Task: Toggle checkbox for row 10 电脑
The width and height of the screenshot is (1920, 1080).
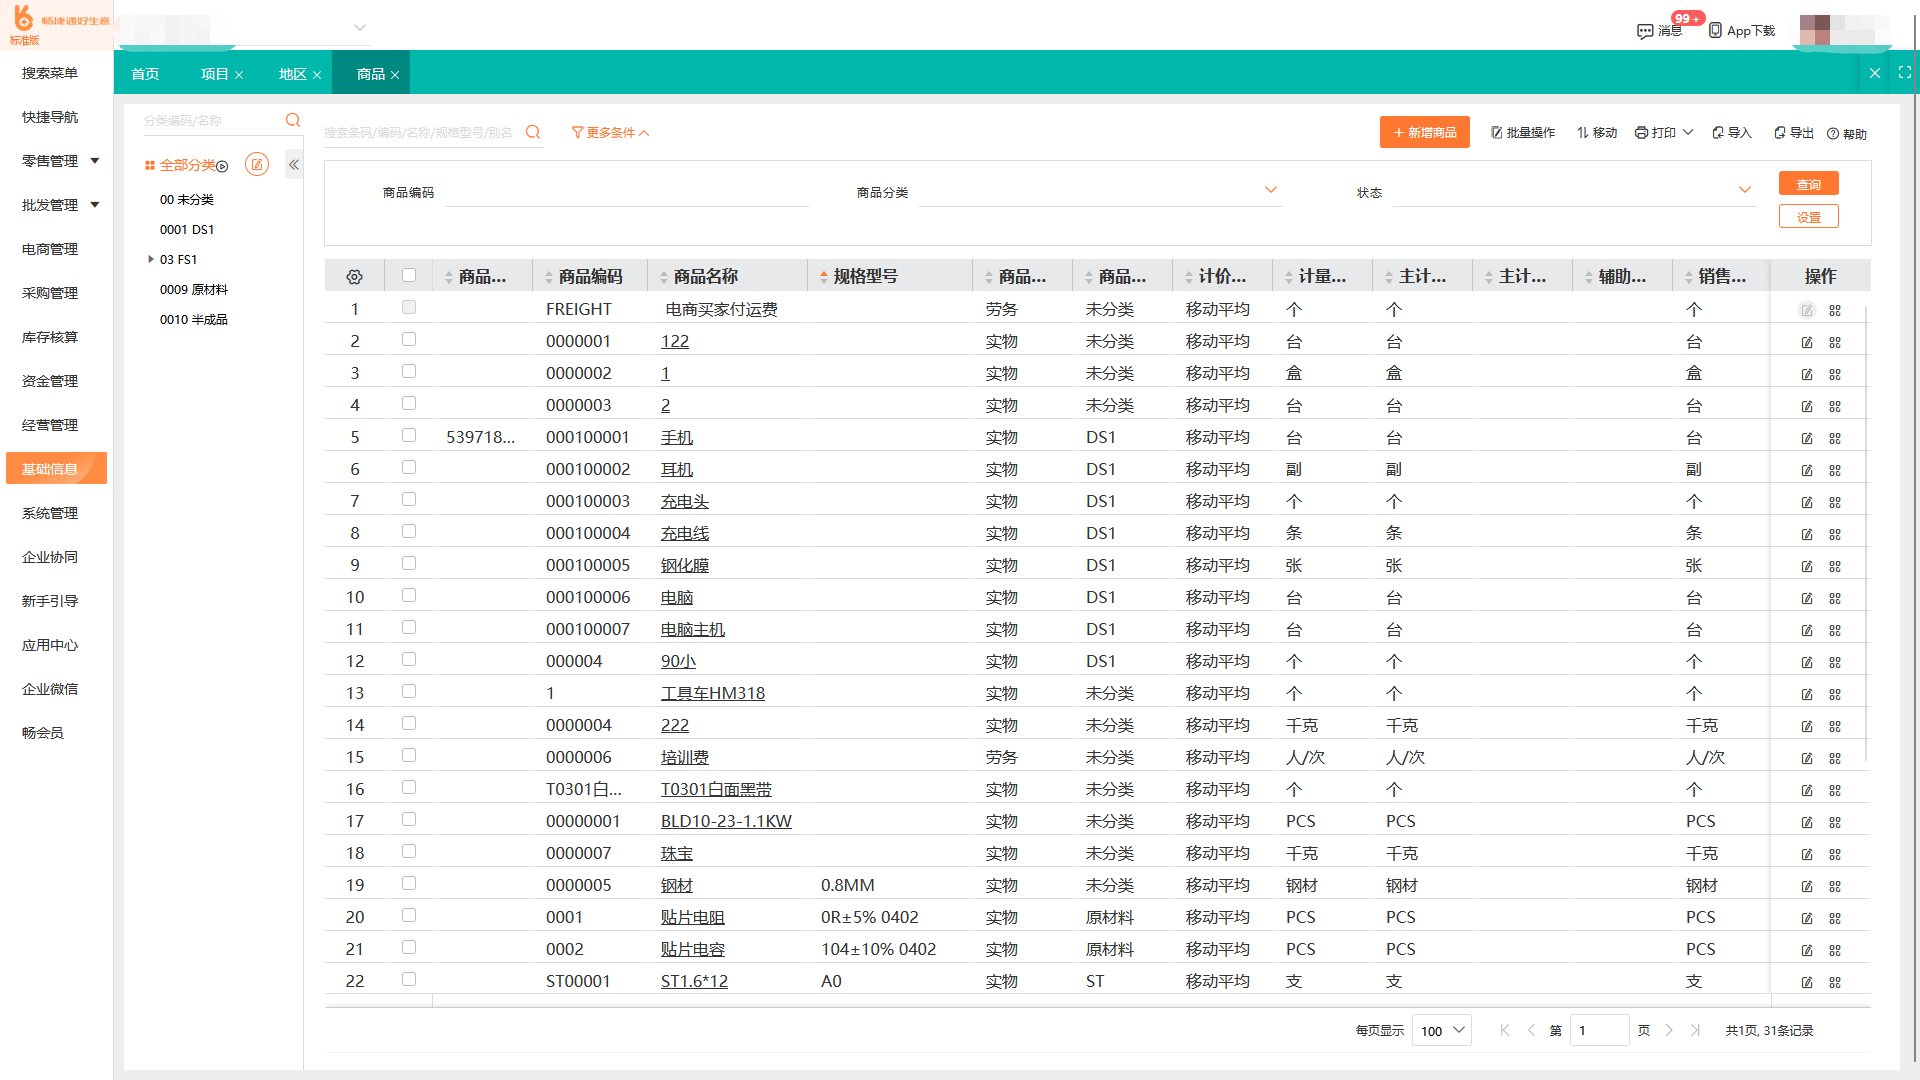Action: [x=410, y=596]
